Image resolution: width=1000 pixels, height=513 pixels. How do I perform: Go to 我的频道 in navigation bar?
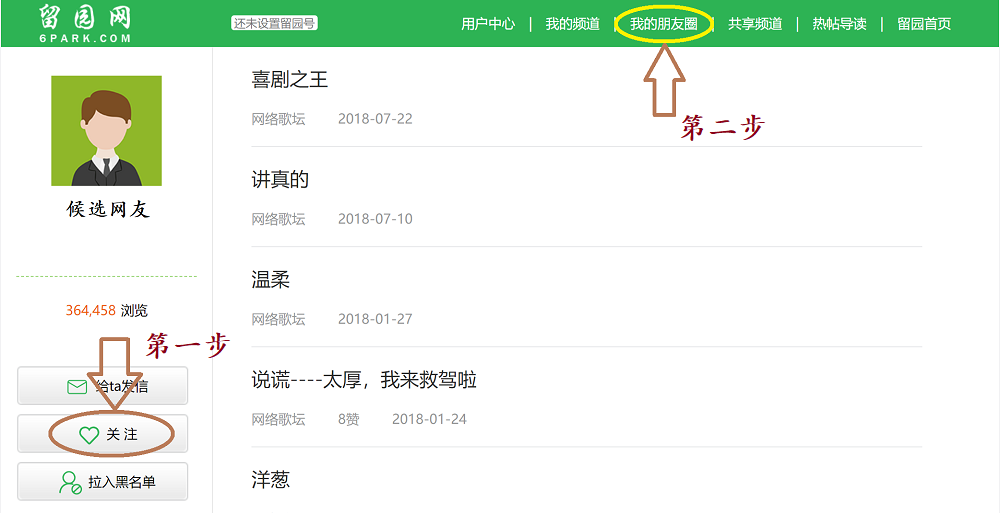tap(572, 24)
